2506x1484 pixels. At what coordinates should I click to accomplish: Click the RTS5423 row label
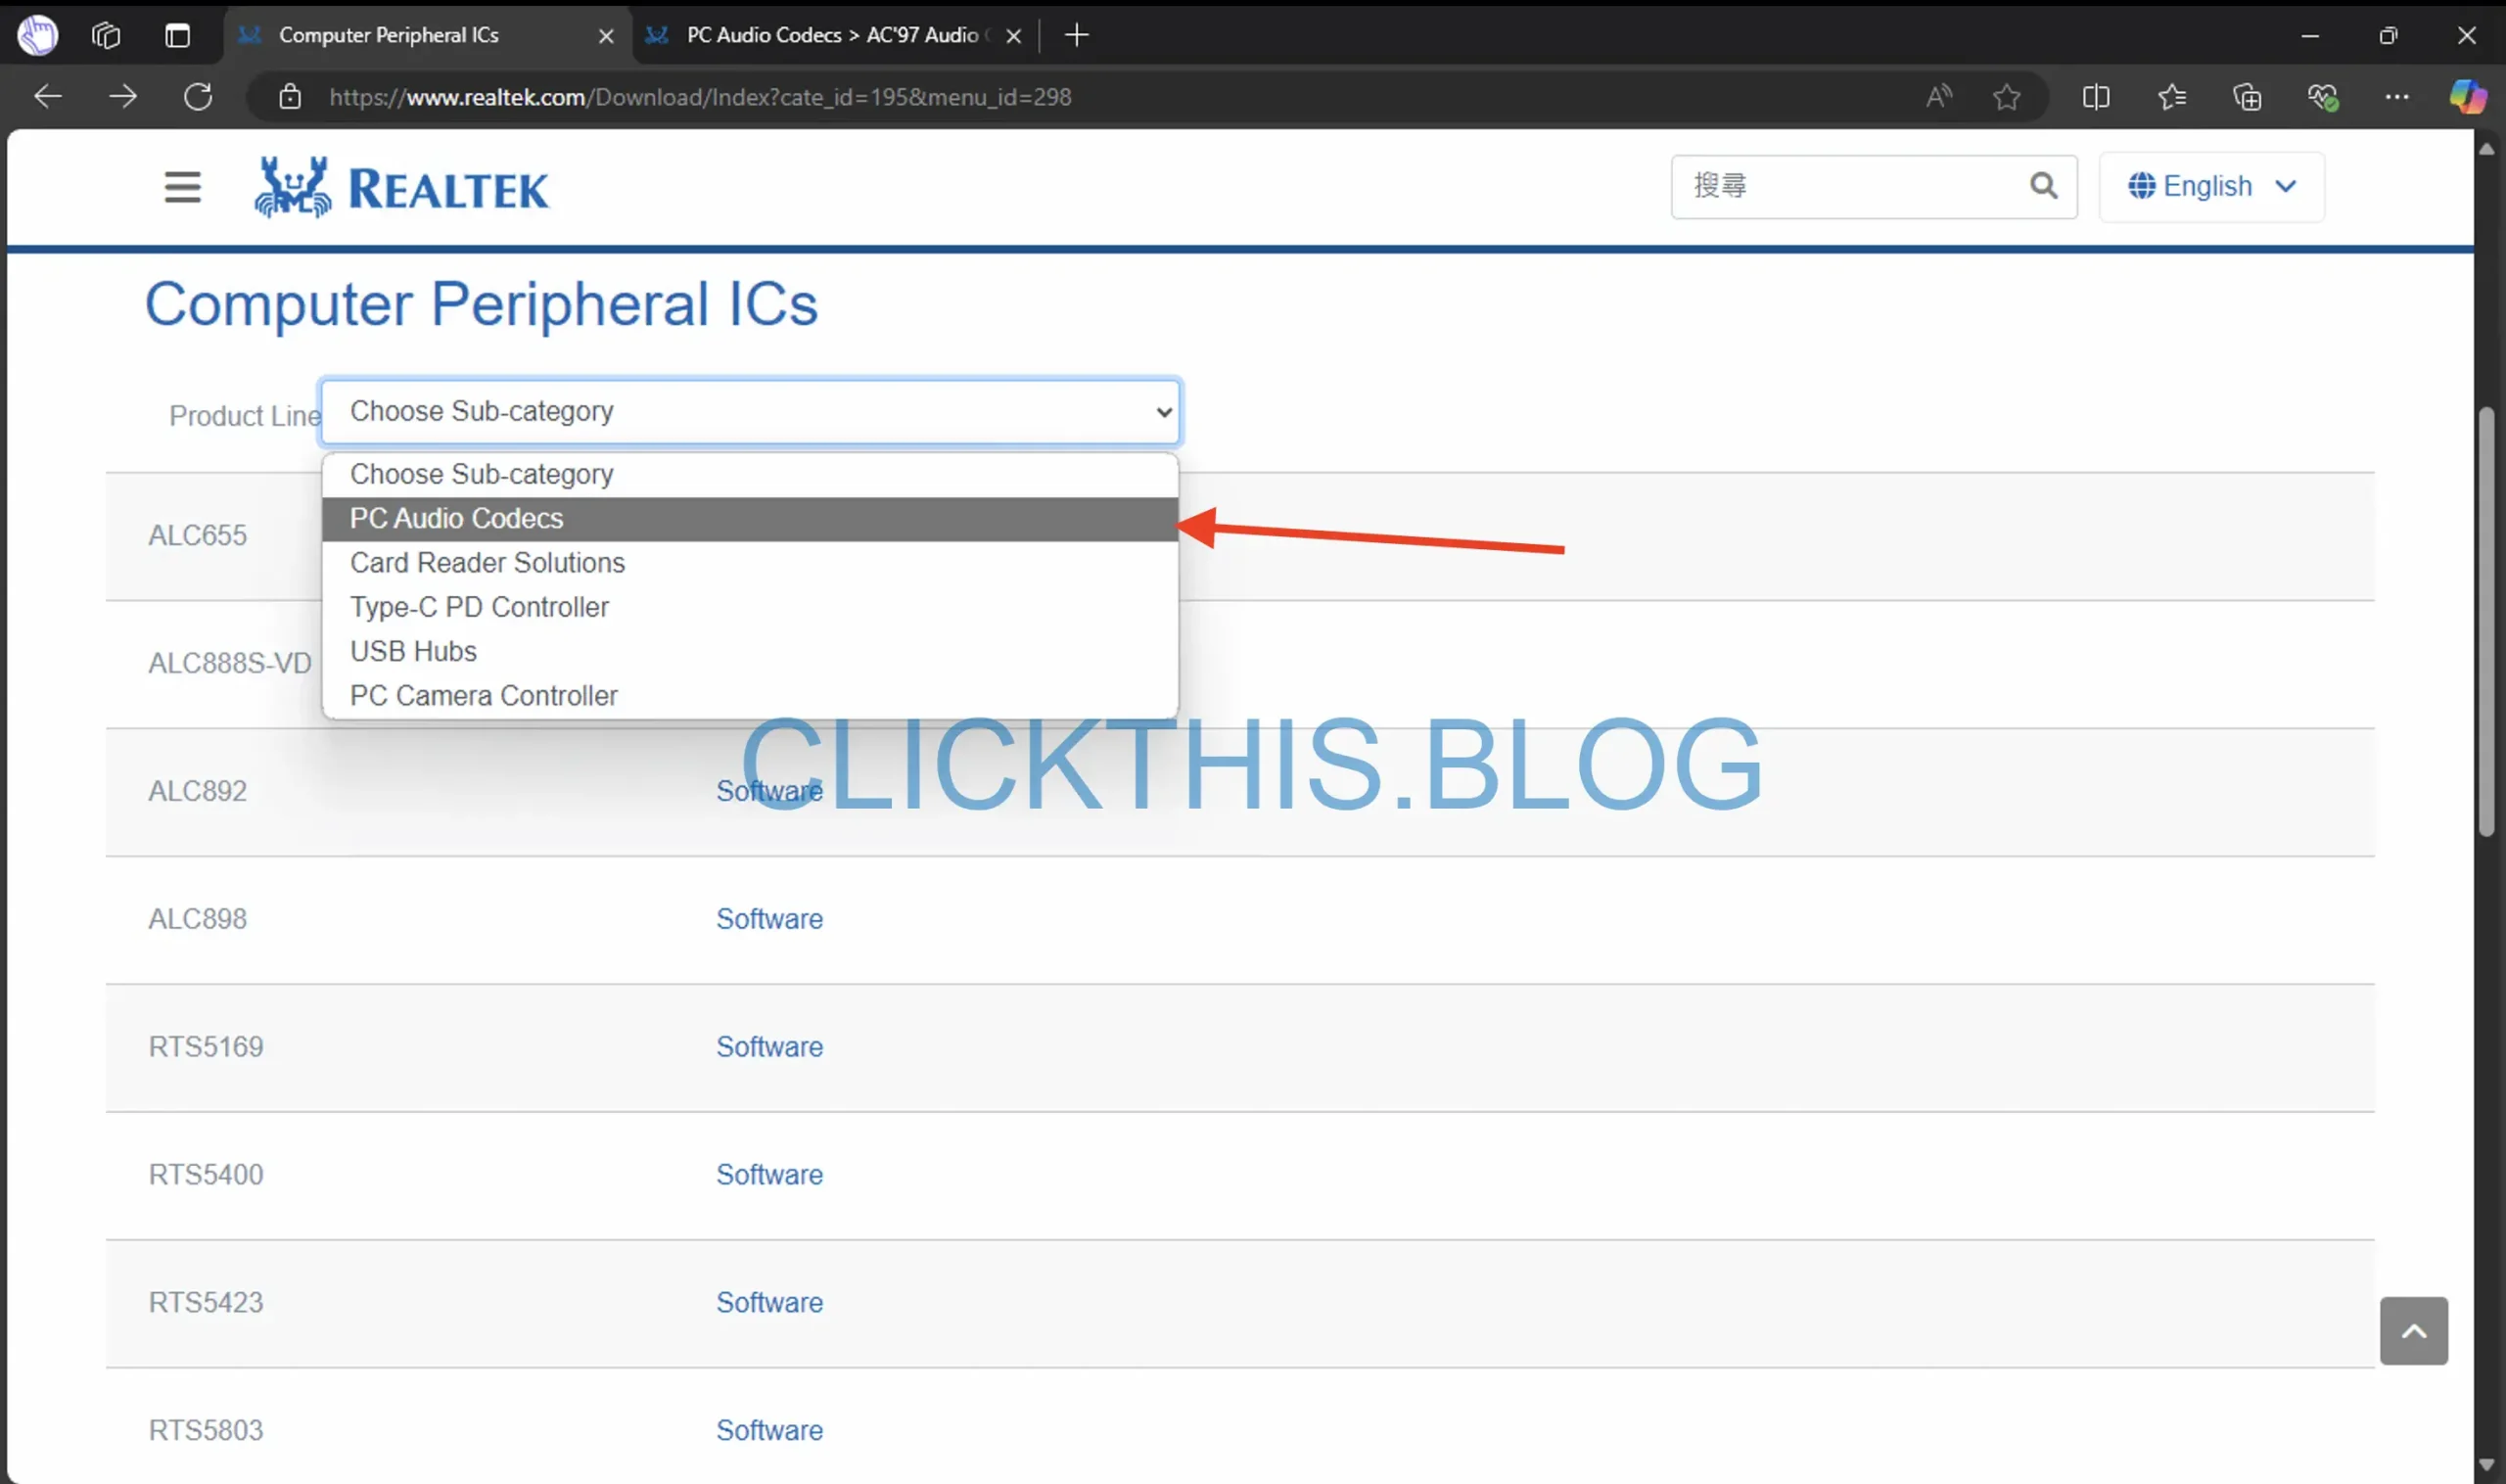coord(206,1303)
